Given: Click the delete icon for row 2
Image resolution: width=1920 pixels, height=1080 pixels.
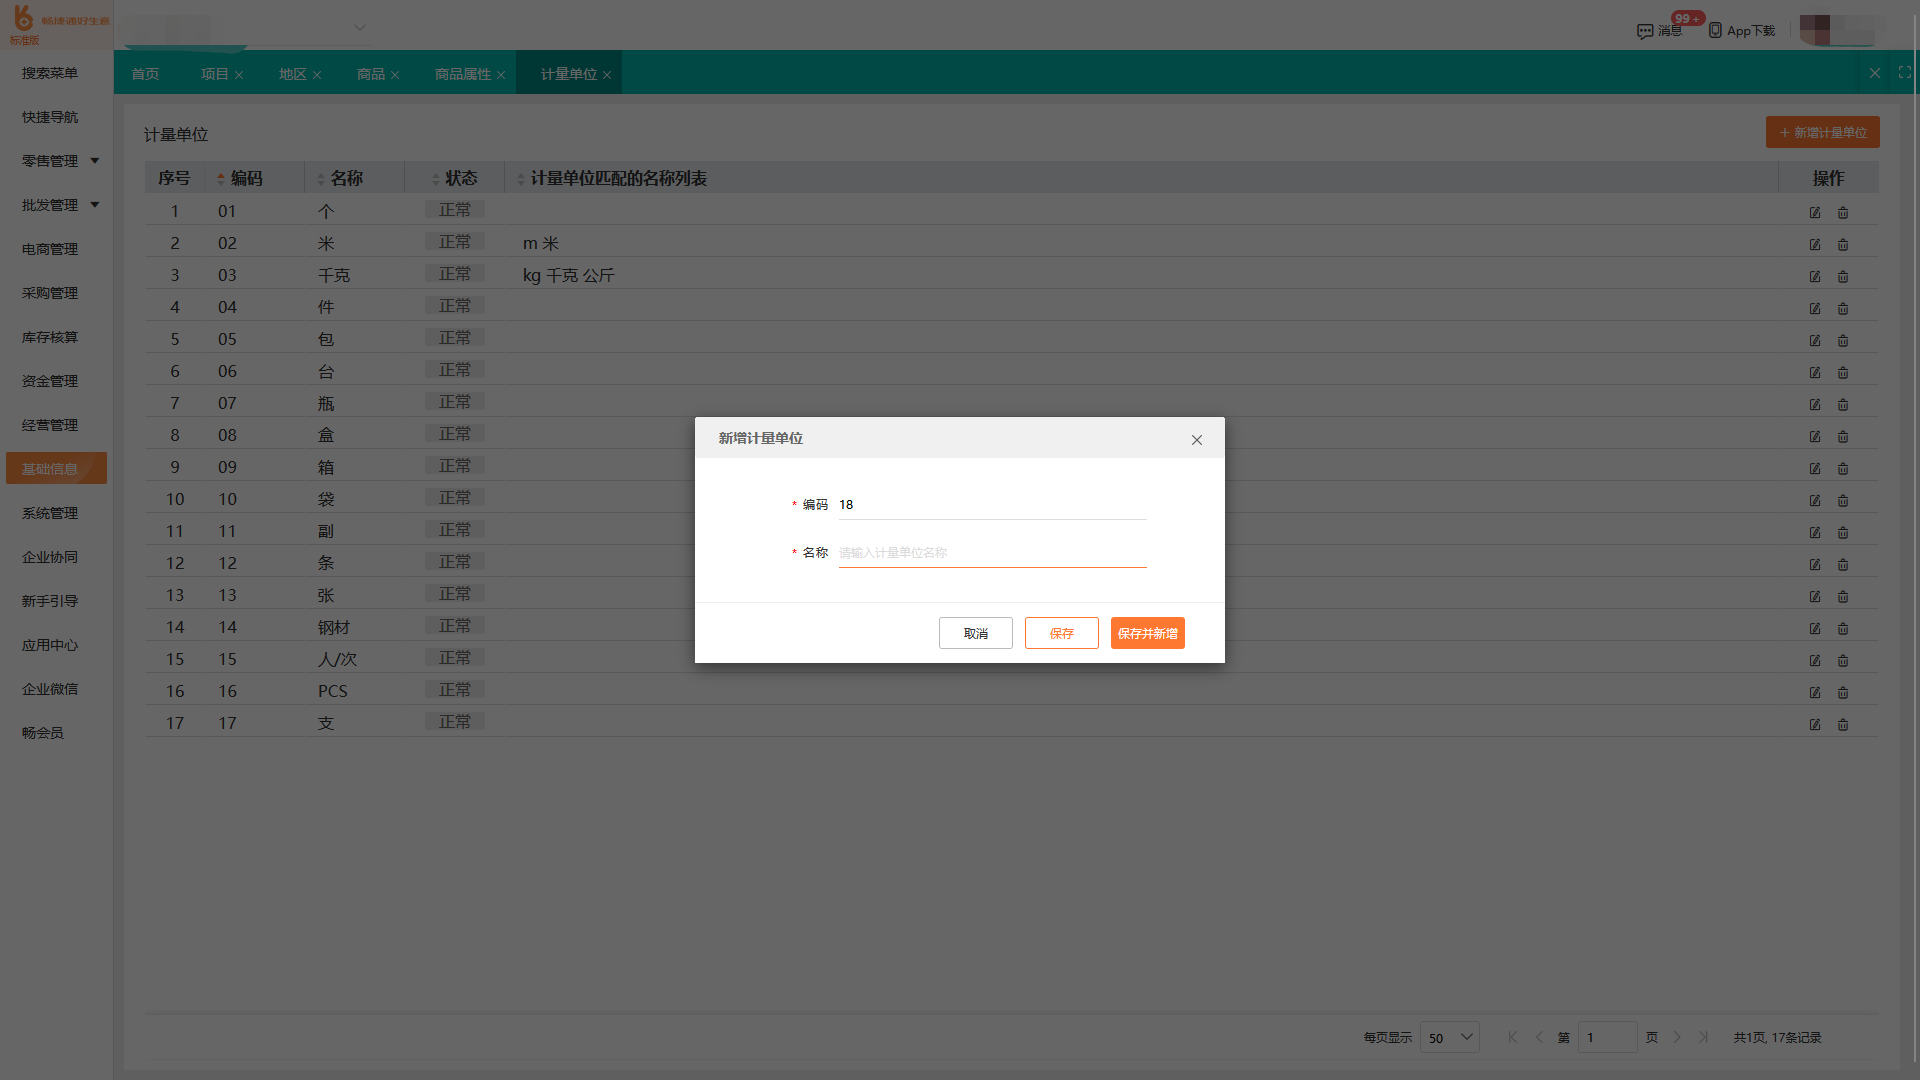Looking at the screenshot, I should [x=1844, y=244].
